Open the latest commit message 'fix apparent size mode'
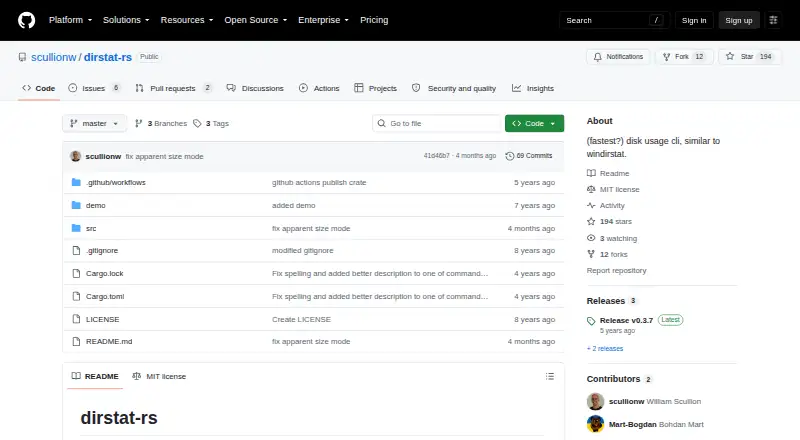The height and width of the screenshot is (440, 800). point(164,156)
